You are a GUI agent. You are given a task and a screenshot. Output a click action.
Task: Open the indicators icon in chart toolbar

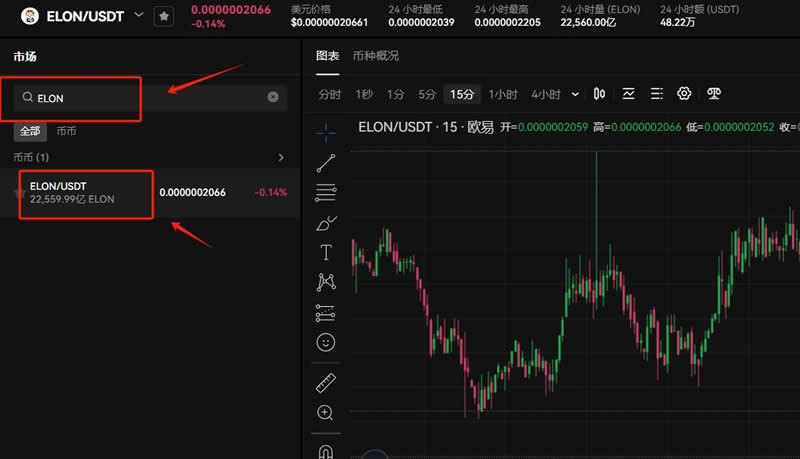click(x=628, y=94)
